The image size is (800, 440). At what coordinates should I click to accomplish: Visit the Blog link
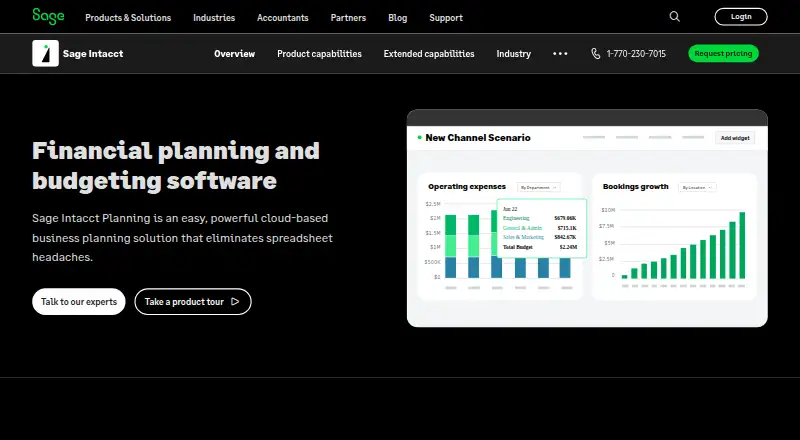coord(397,17)
